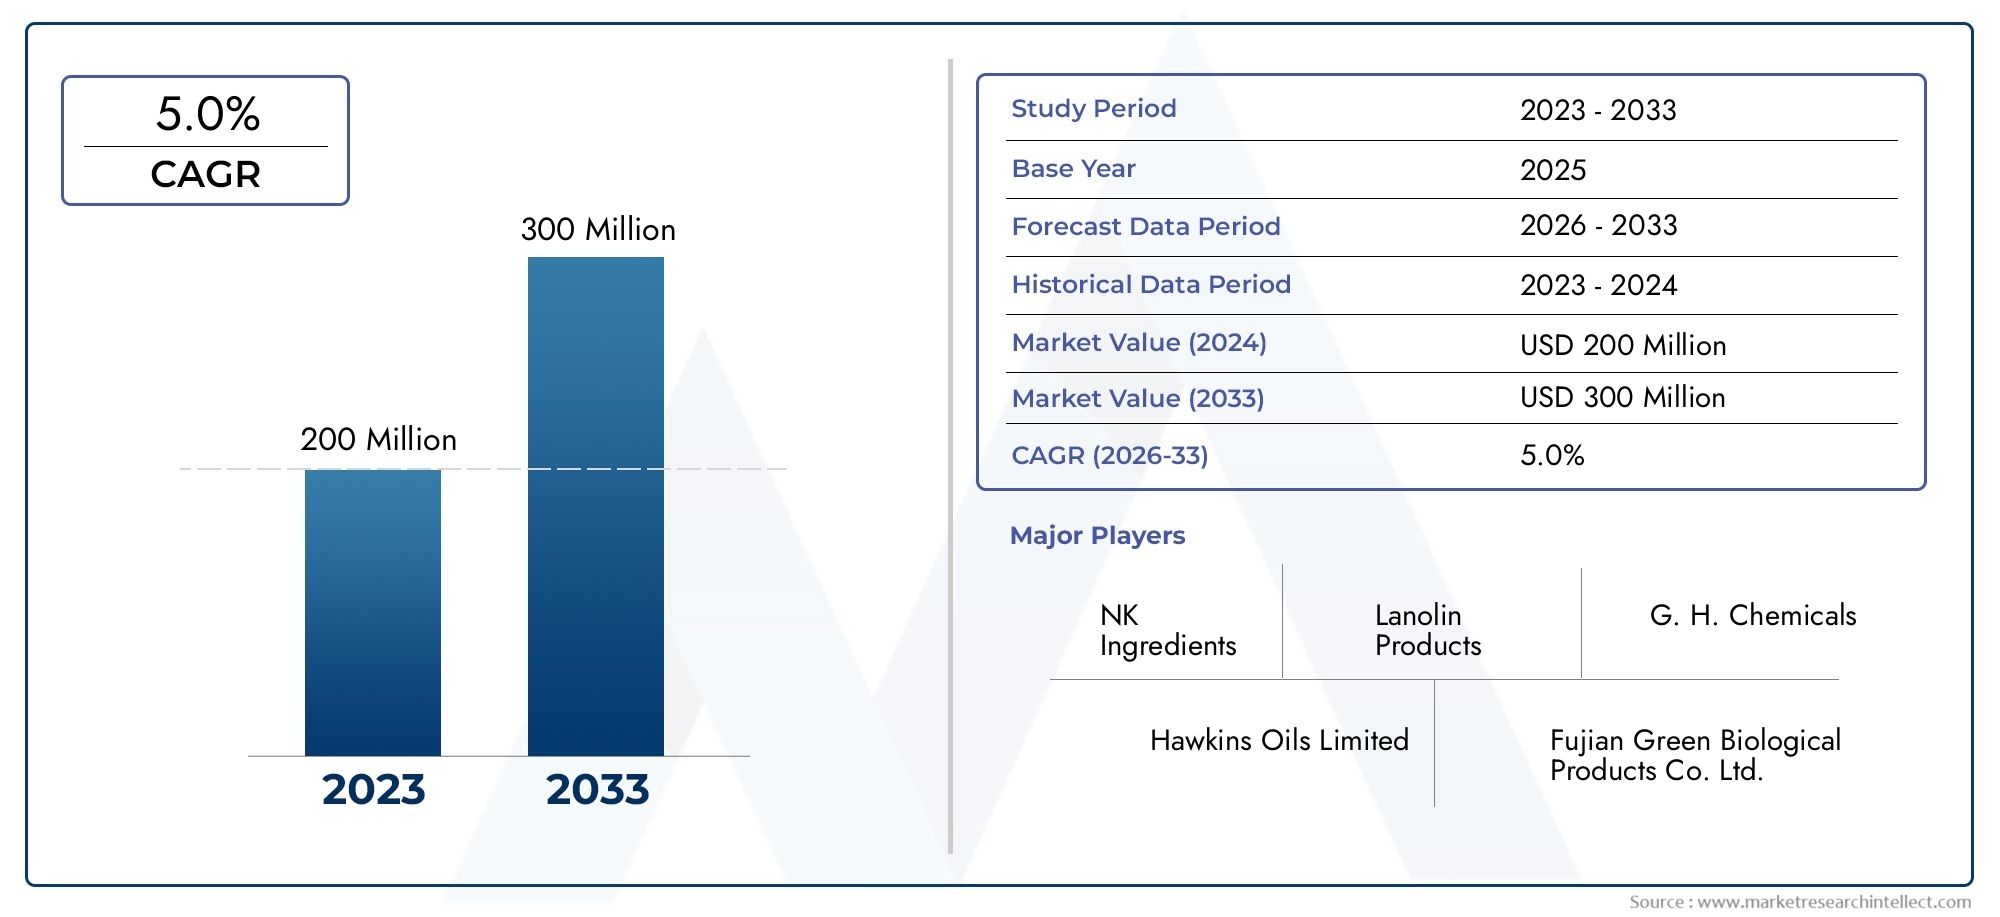Image resolution: width=2000 pixels, height=917 pixels.
Task: Select the Base Year row label
Action: coord(1073,169)
